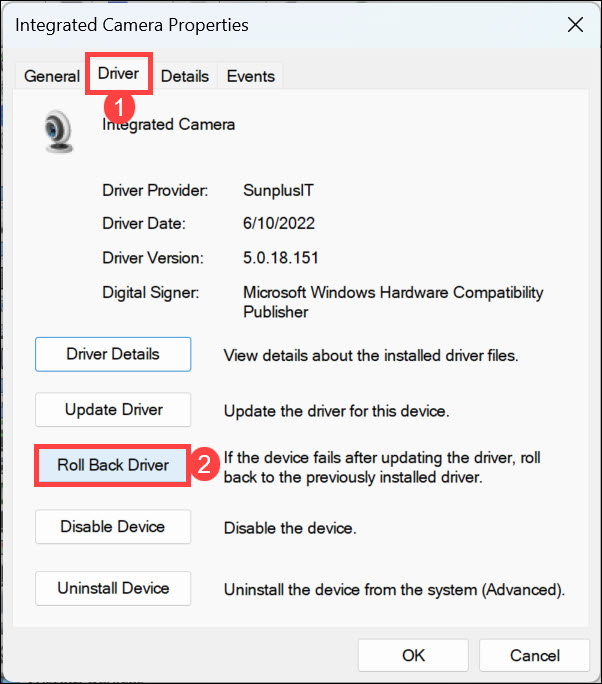Click the Driver Date label
Viewport: 602px width, 684px height.
tap(144, 223)
